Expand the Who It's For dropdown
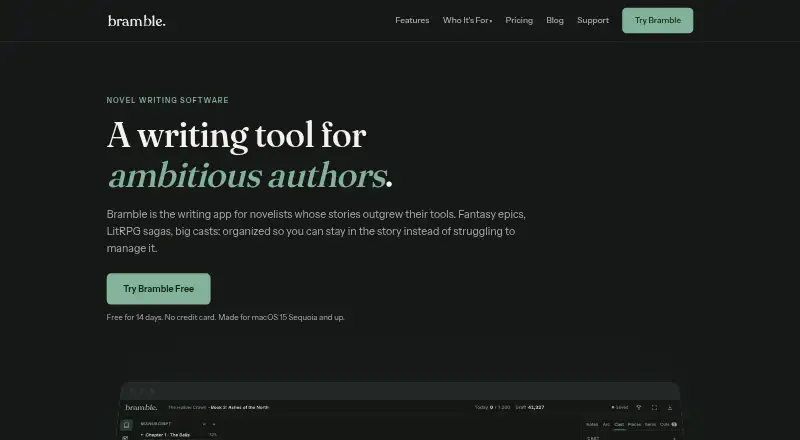Screen dimensions: 800x440 [467, 20]
